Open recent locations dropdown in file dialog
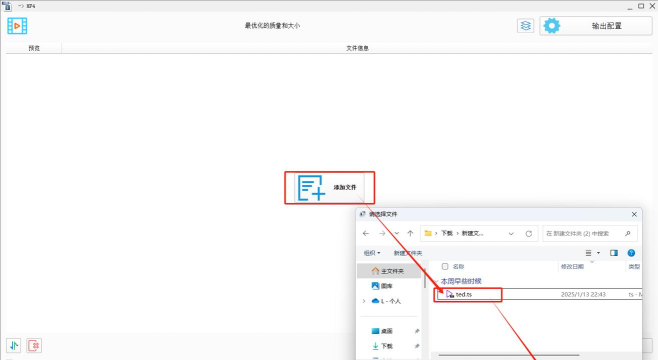 coord(397,234)
